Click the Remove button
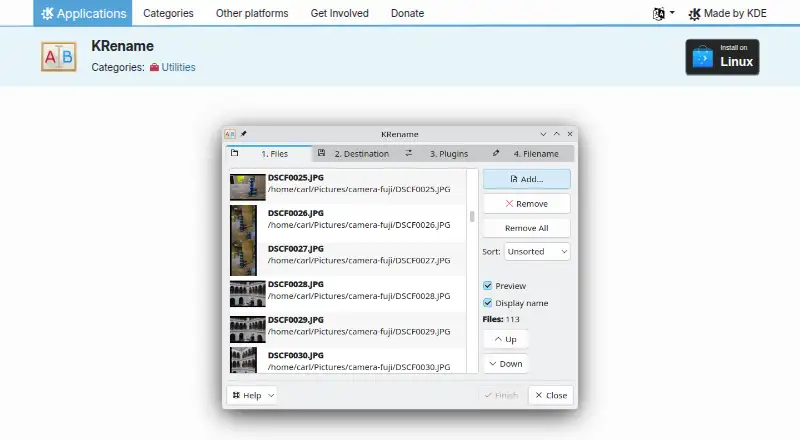This screenshot has height=440, width=800. point(527,204)
